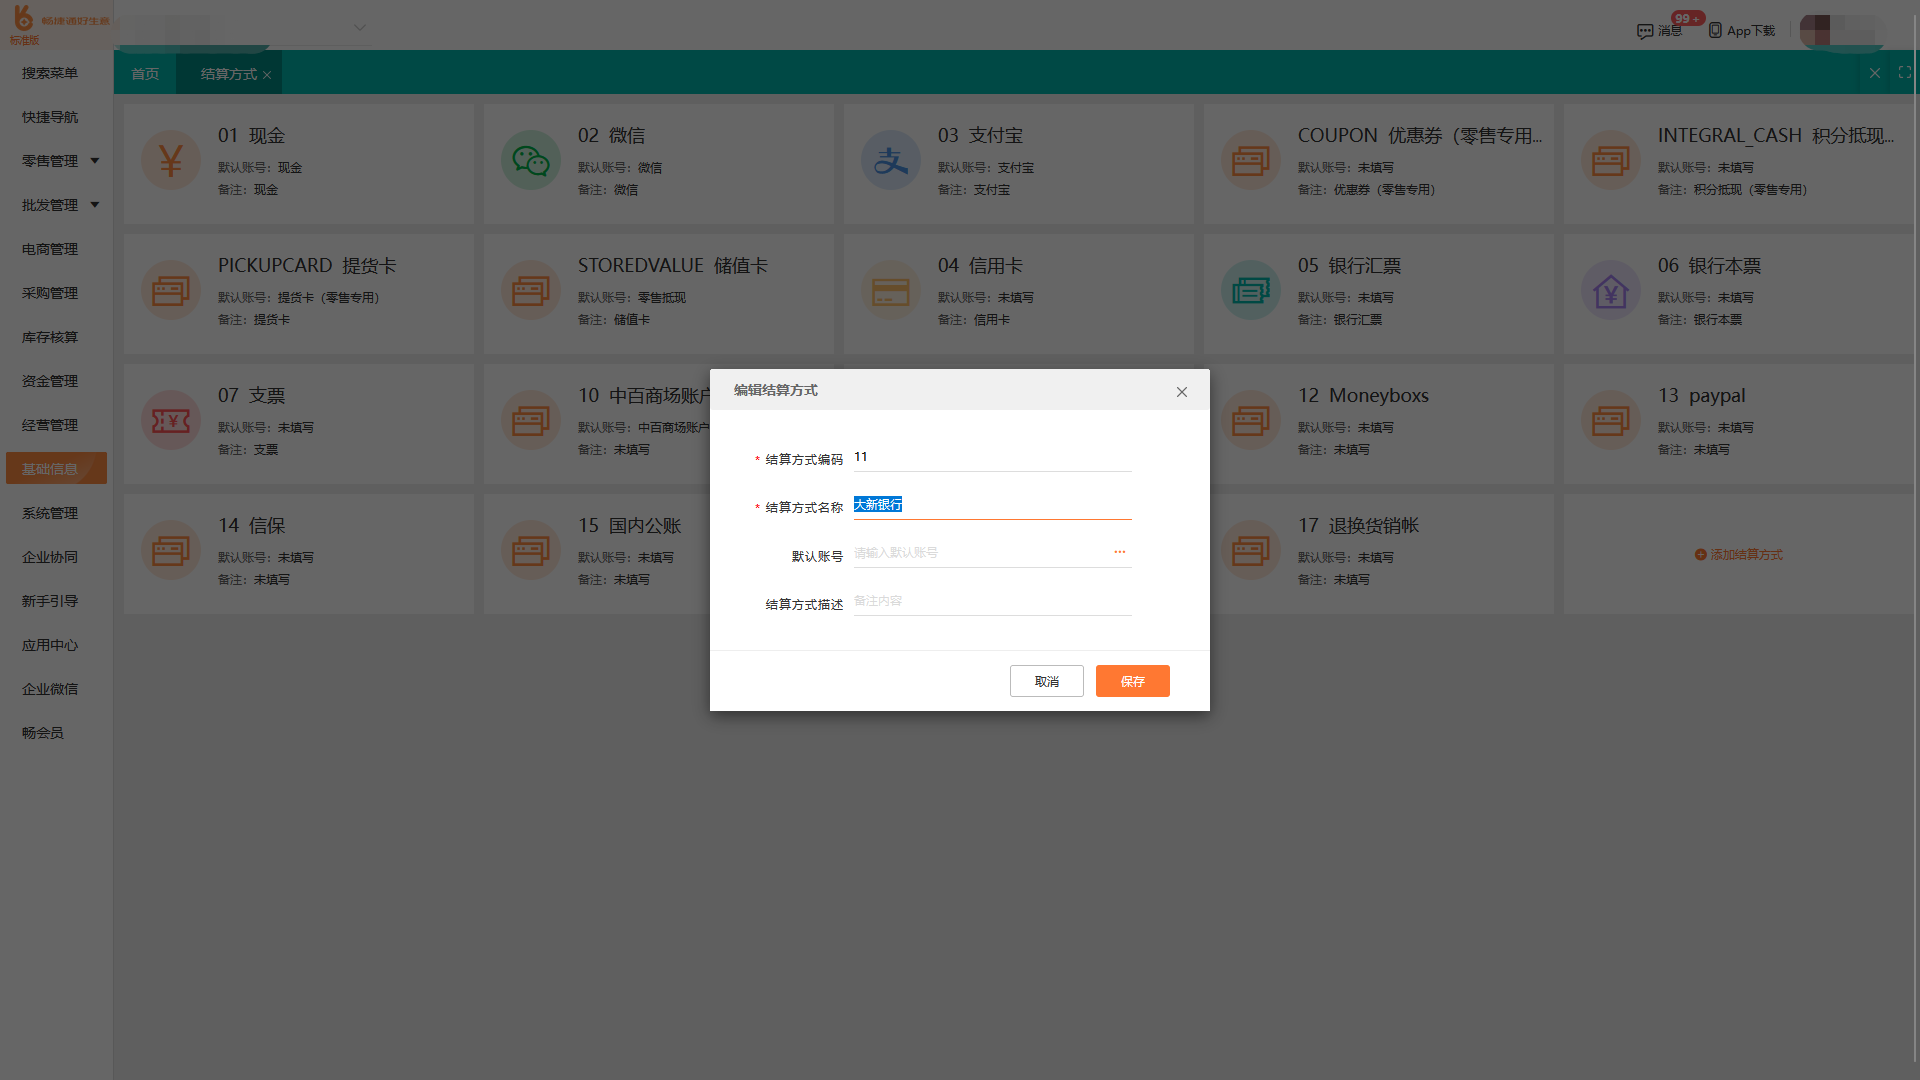Click the Alipay payment method icon

890,158
